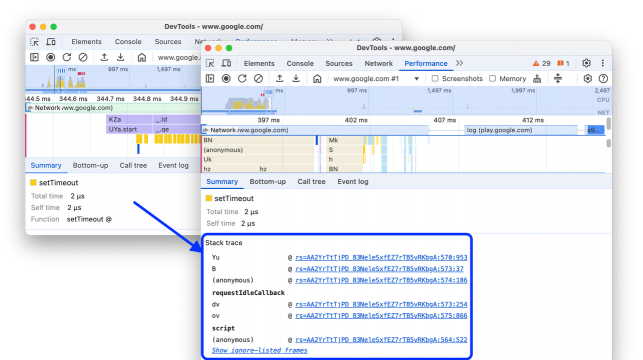This screenshot has width=643, height=360.
Task: Click orange issues flag showing 1
Action: (563, 64)
